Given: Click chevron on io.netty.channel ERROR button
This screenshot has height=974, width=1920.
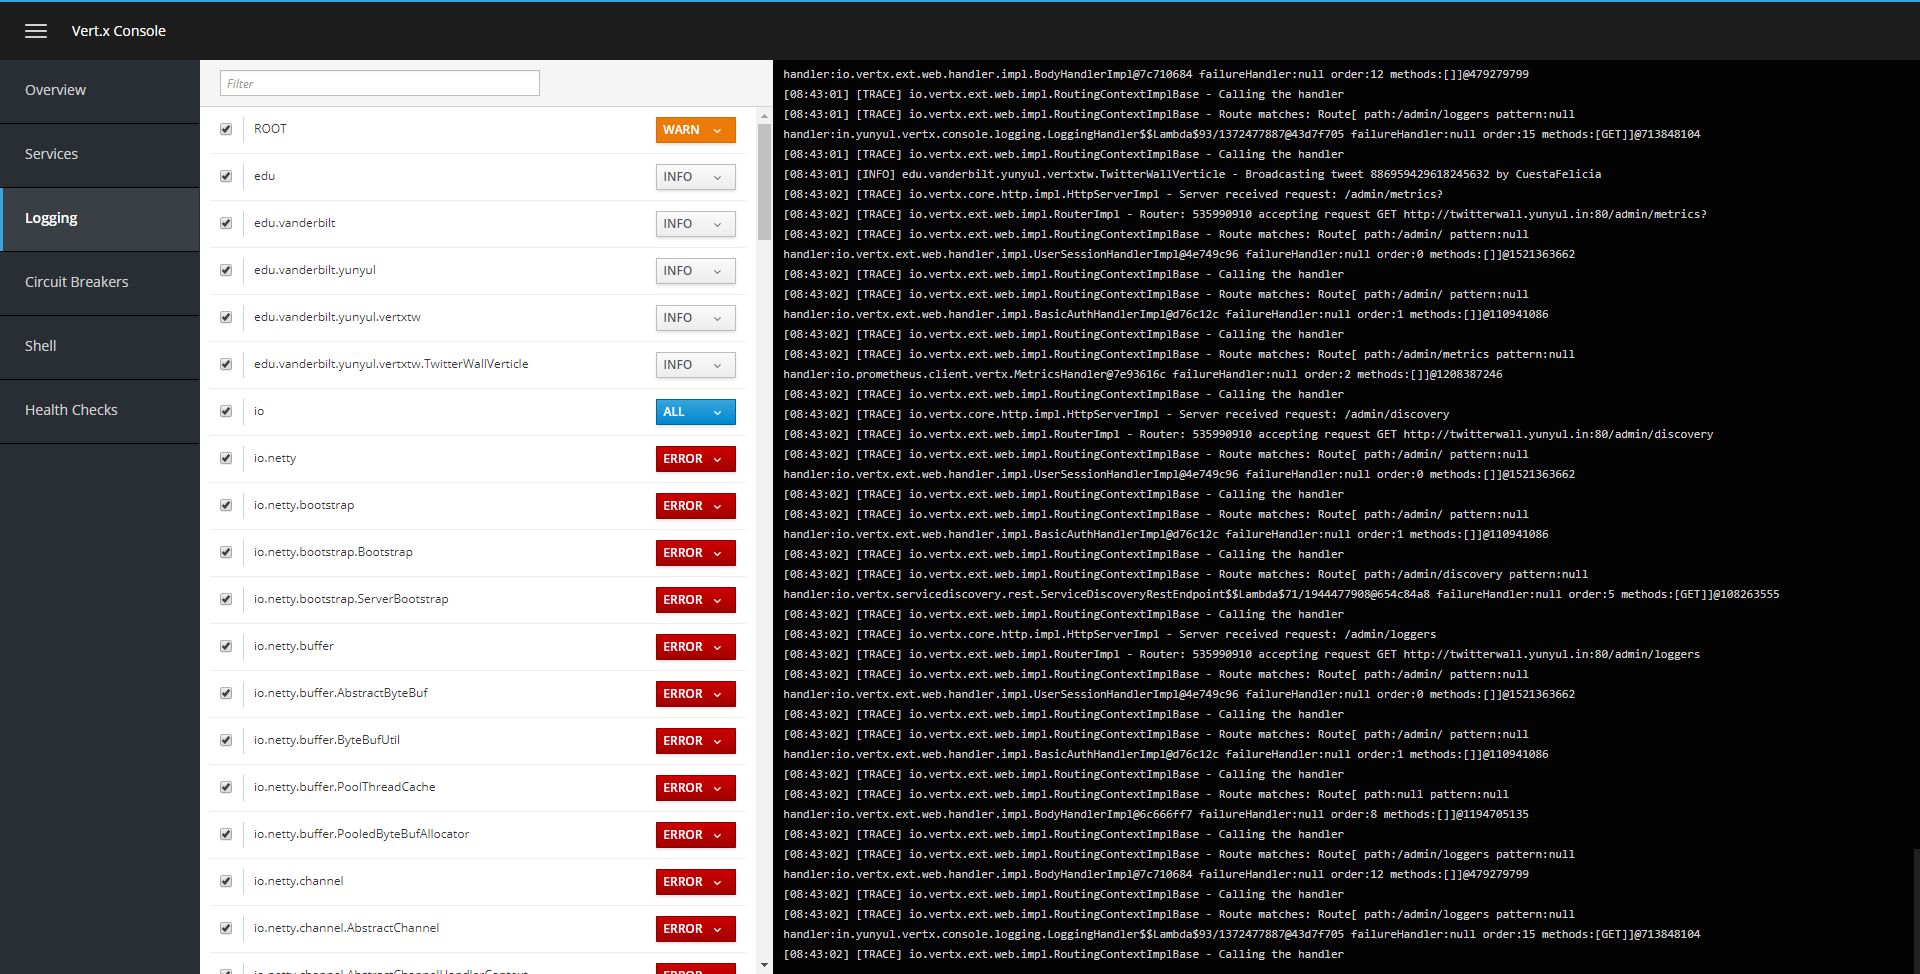Looking at the screenshot, I should pyautogui.click(x=717, y=882).
